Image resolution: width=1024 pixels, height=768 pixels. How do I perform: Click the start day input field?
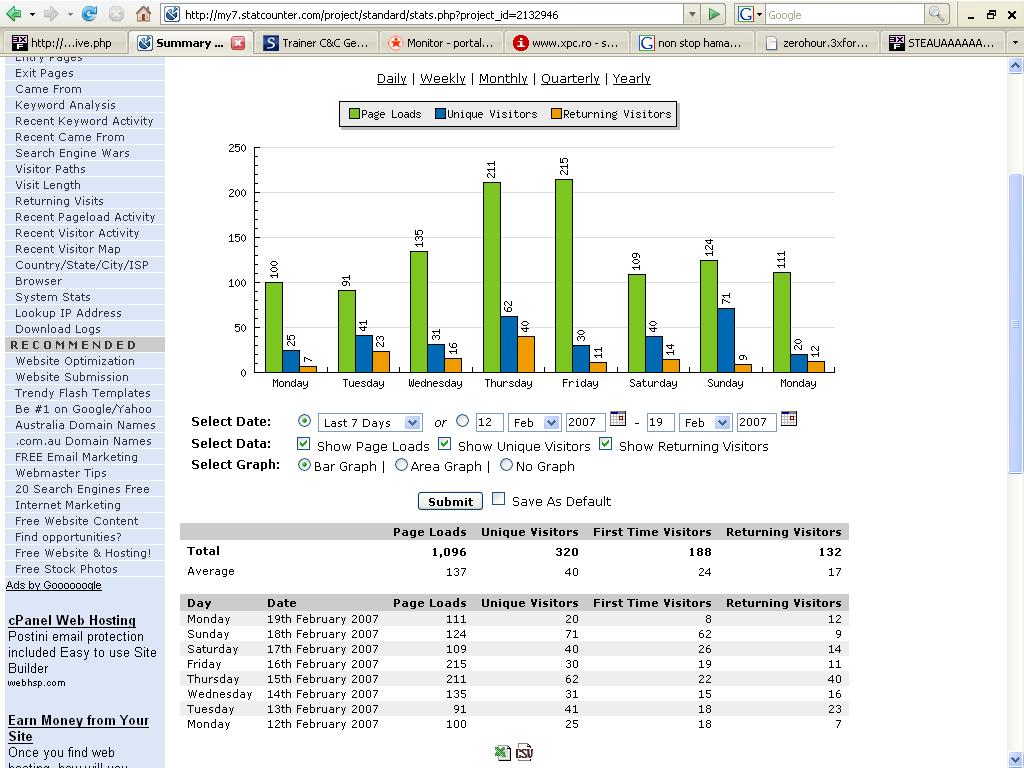[x=489, y=422]
